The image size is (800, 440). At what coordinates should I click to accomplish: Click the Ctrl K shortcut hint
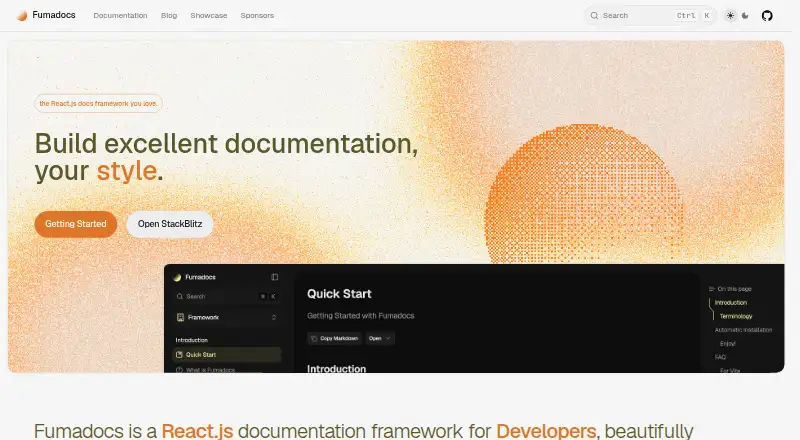point(693,16)
